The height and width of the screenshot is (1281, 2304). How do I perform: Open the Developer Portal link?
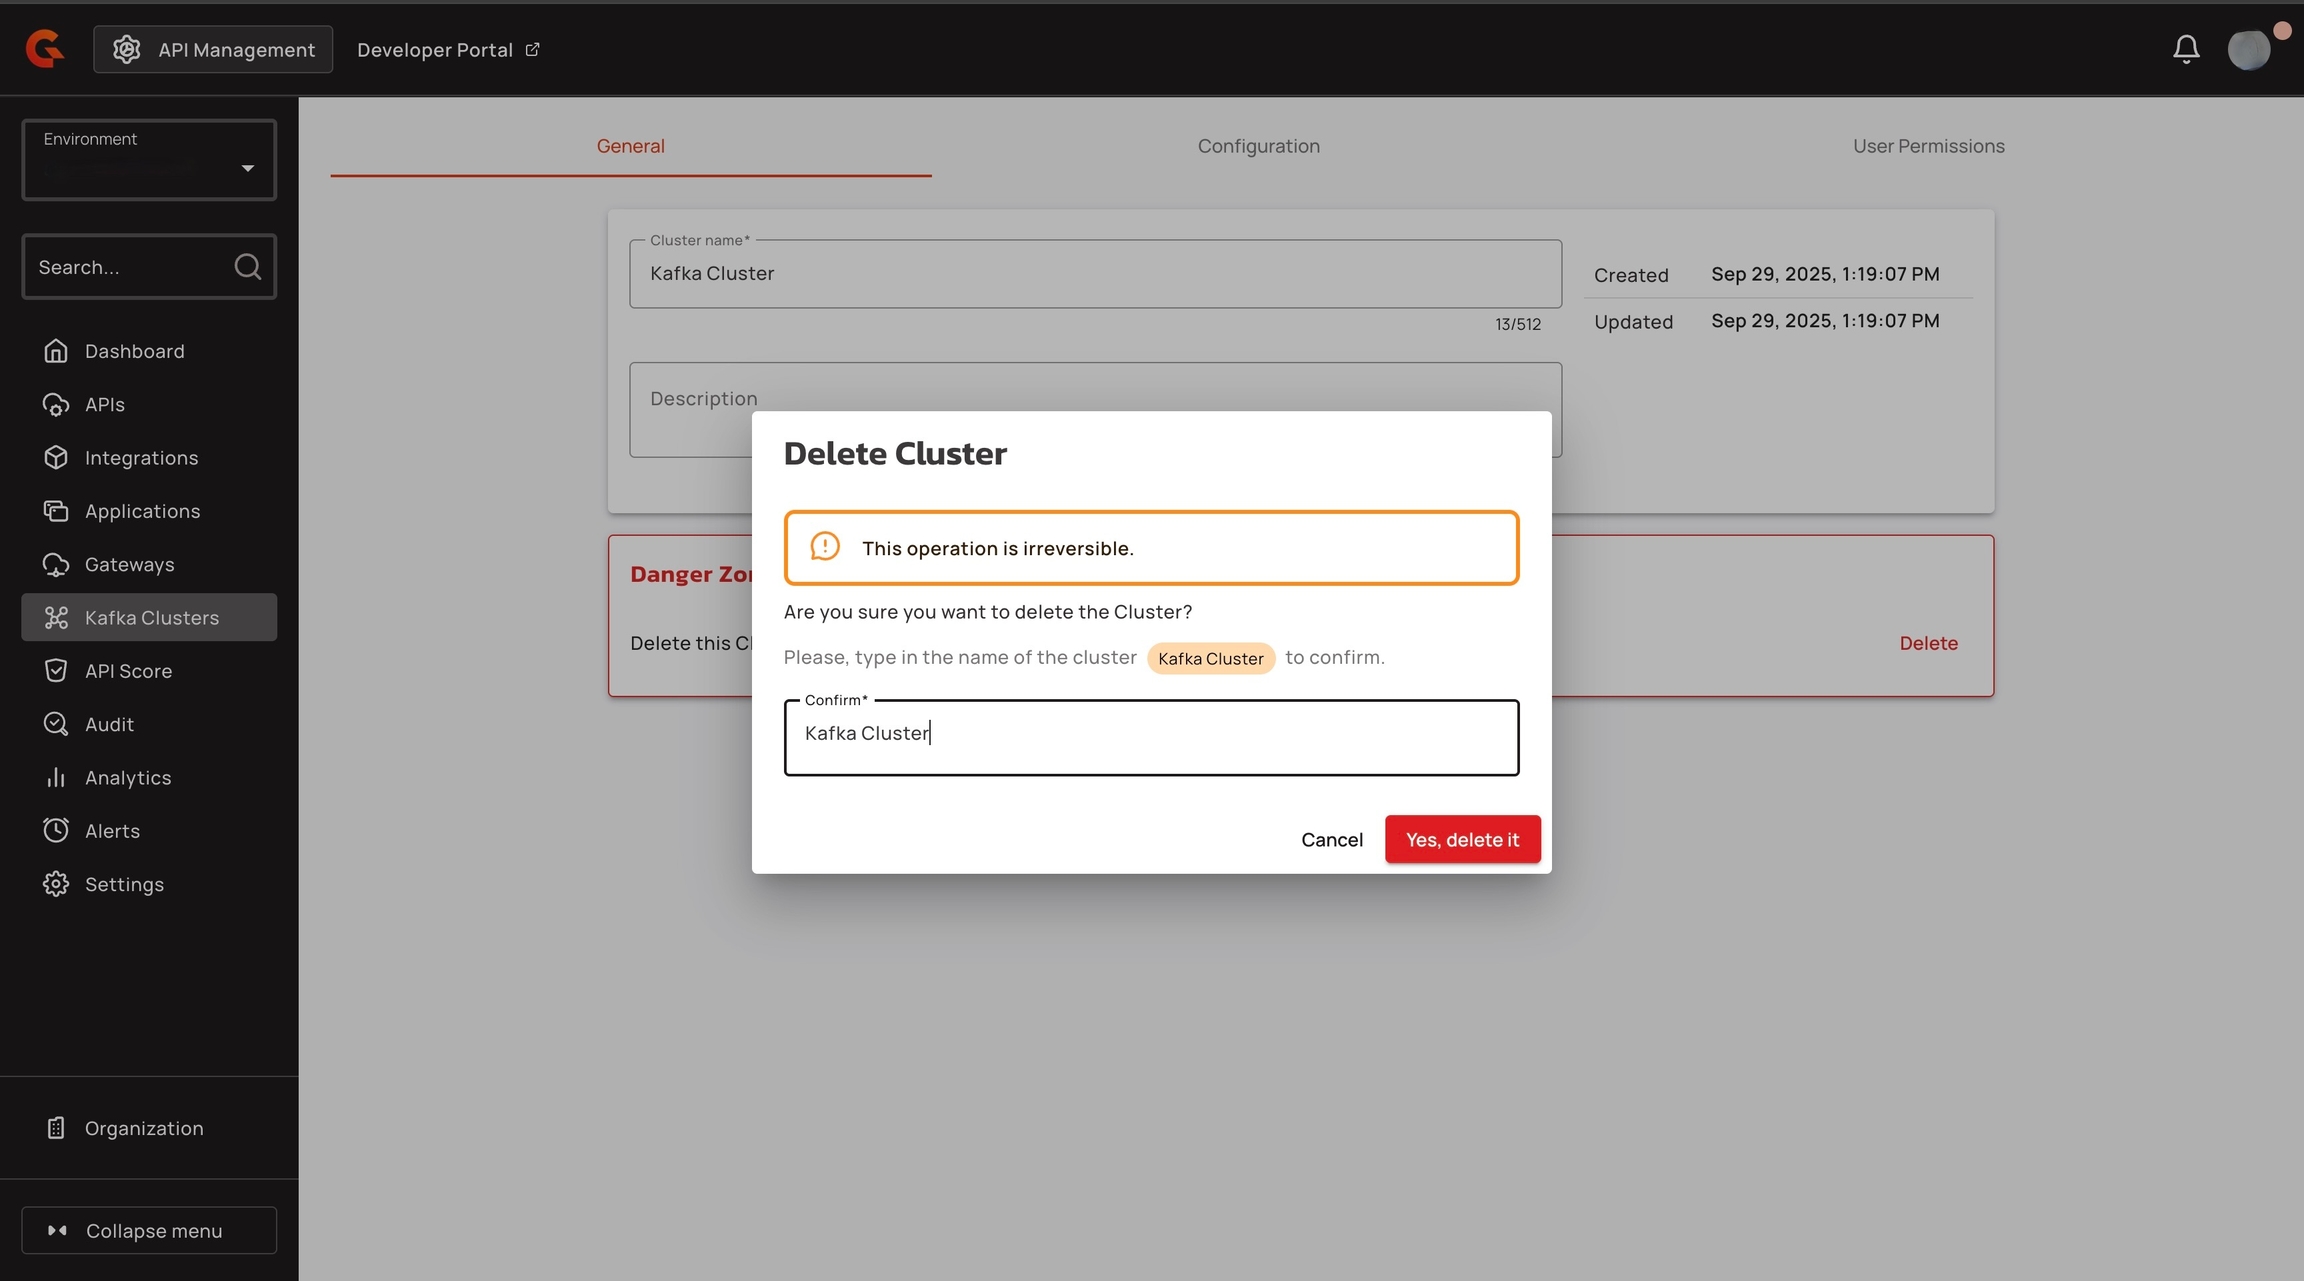click(447, 49)
